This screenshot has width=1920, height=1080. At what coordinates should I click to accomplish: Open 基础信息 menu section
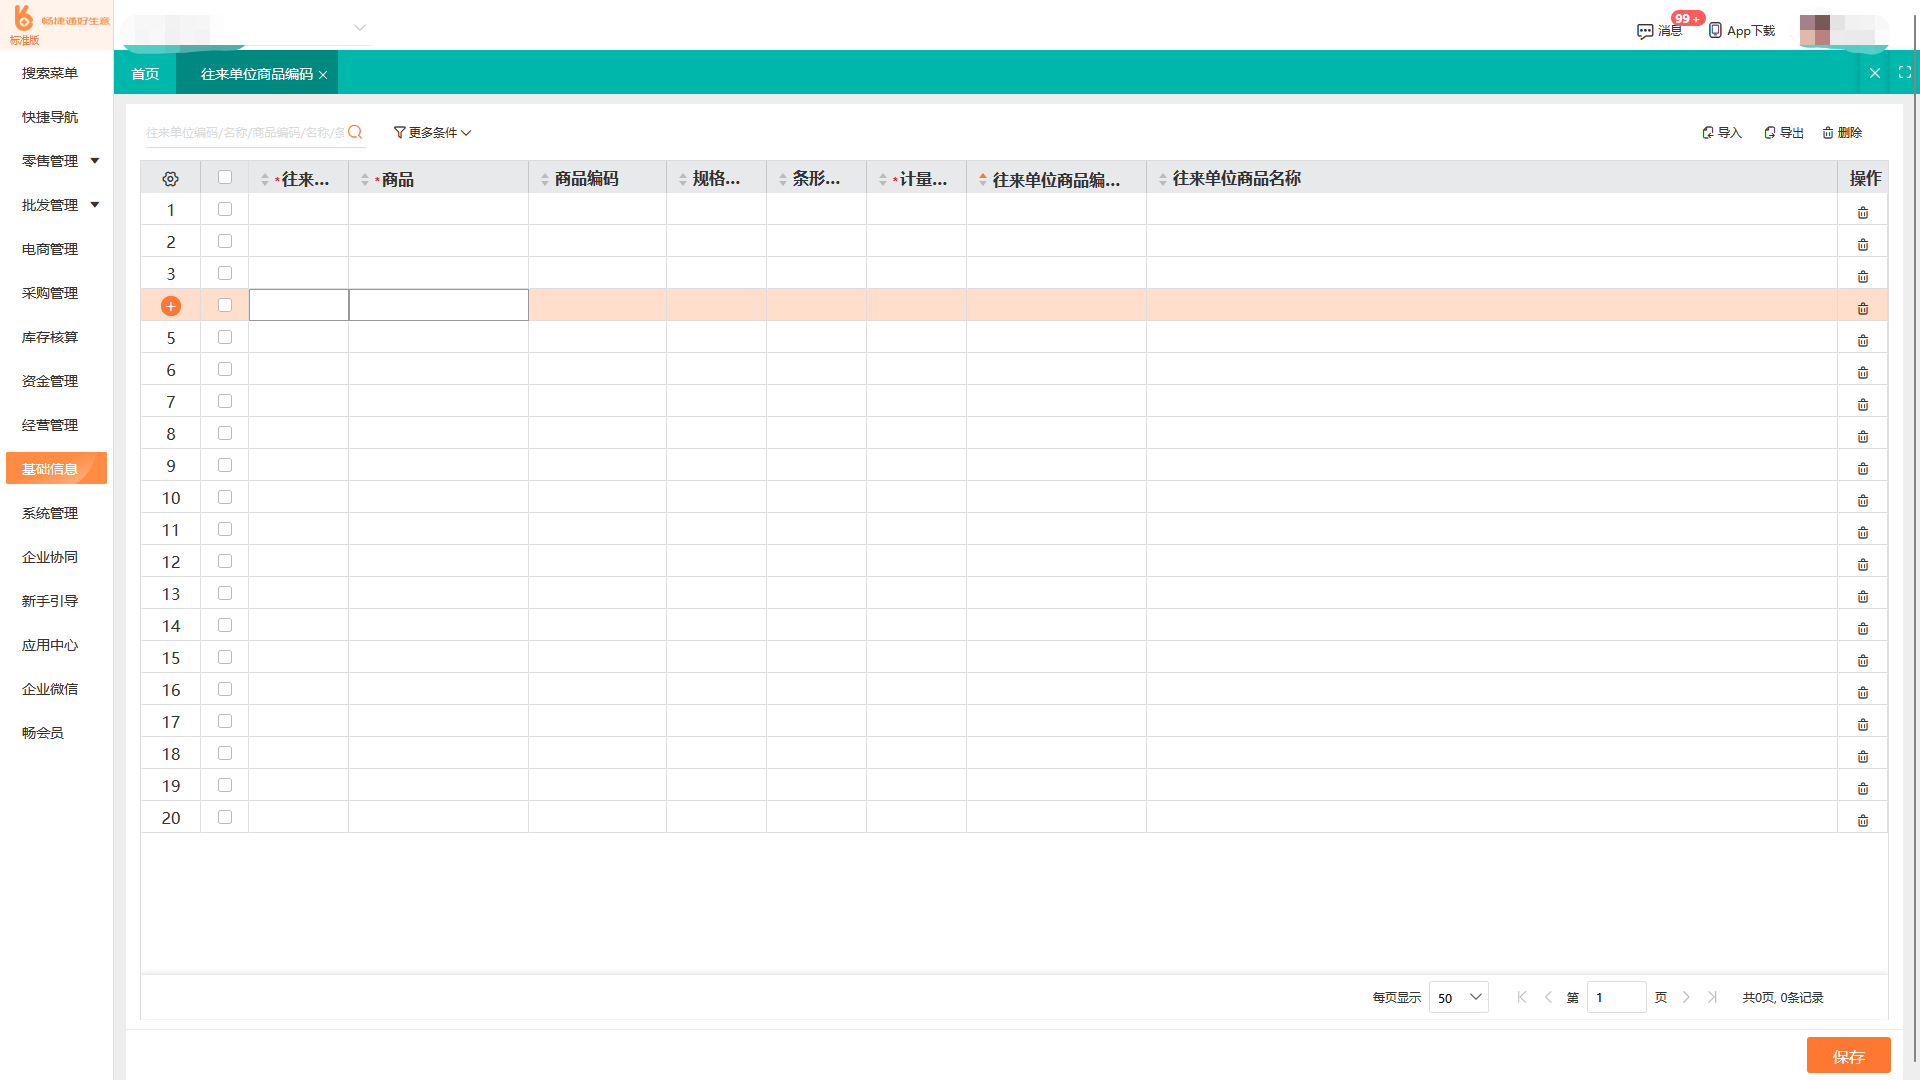click(x=53, y=468)
